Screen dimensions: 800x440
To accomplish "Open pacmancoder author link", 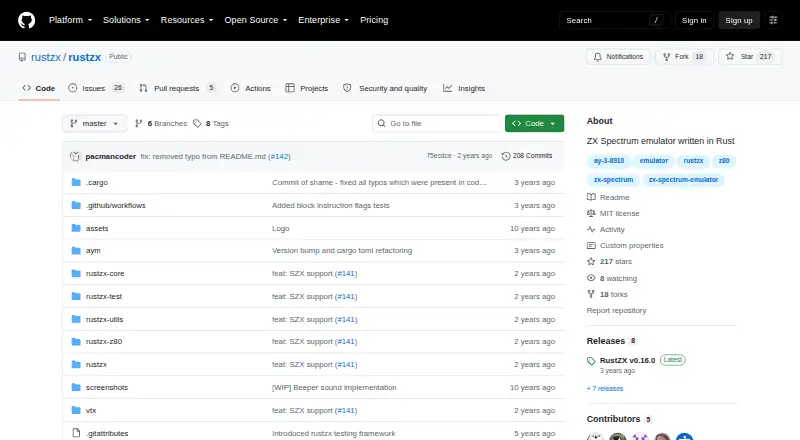I will (111, 156).
